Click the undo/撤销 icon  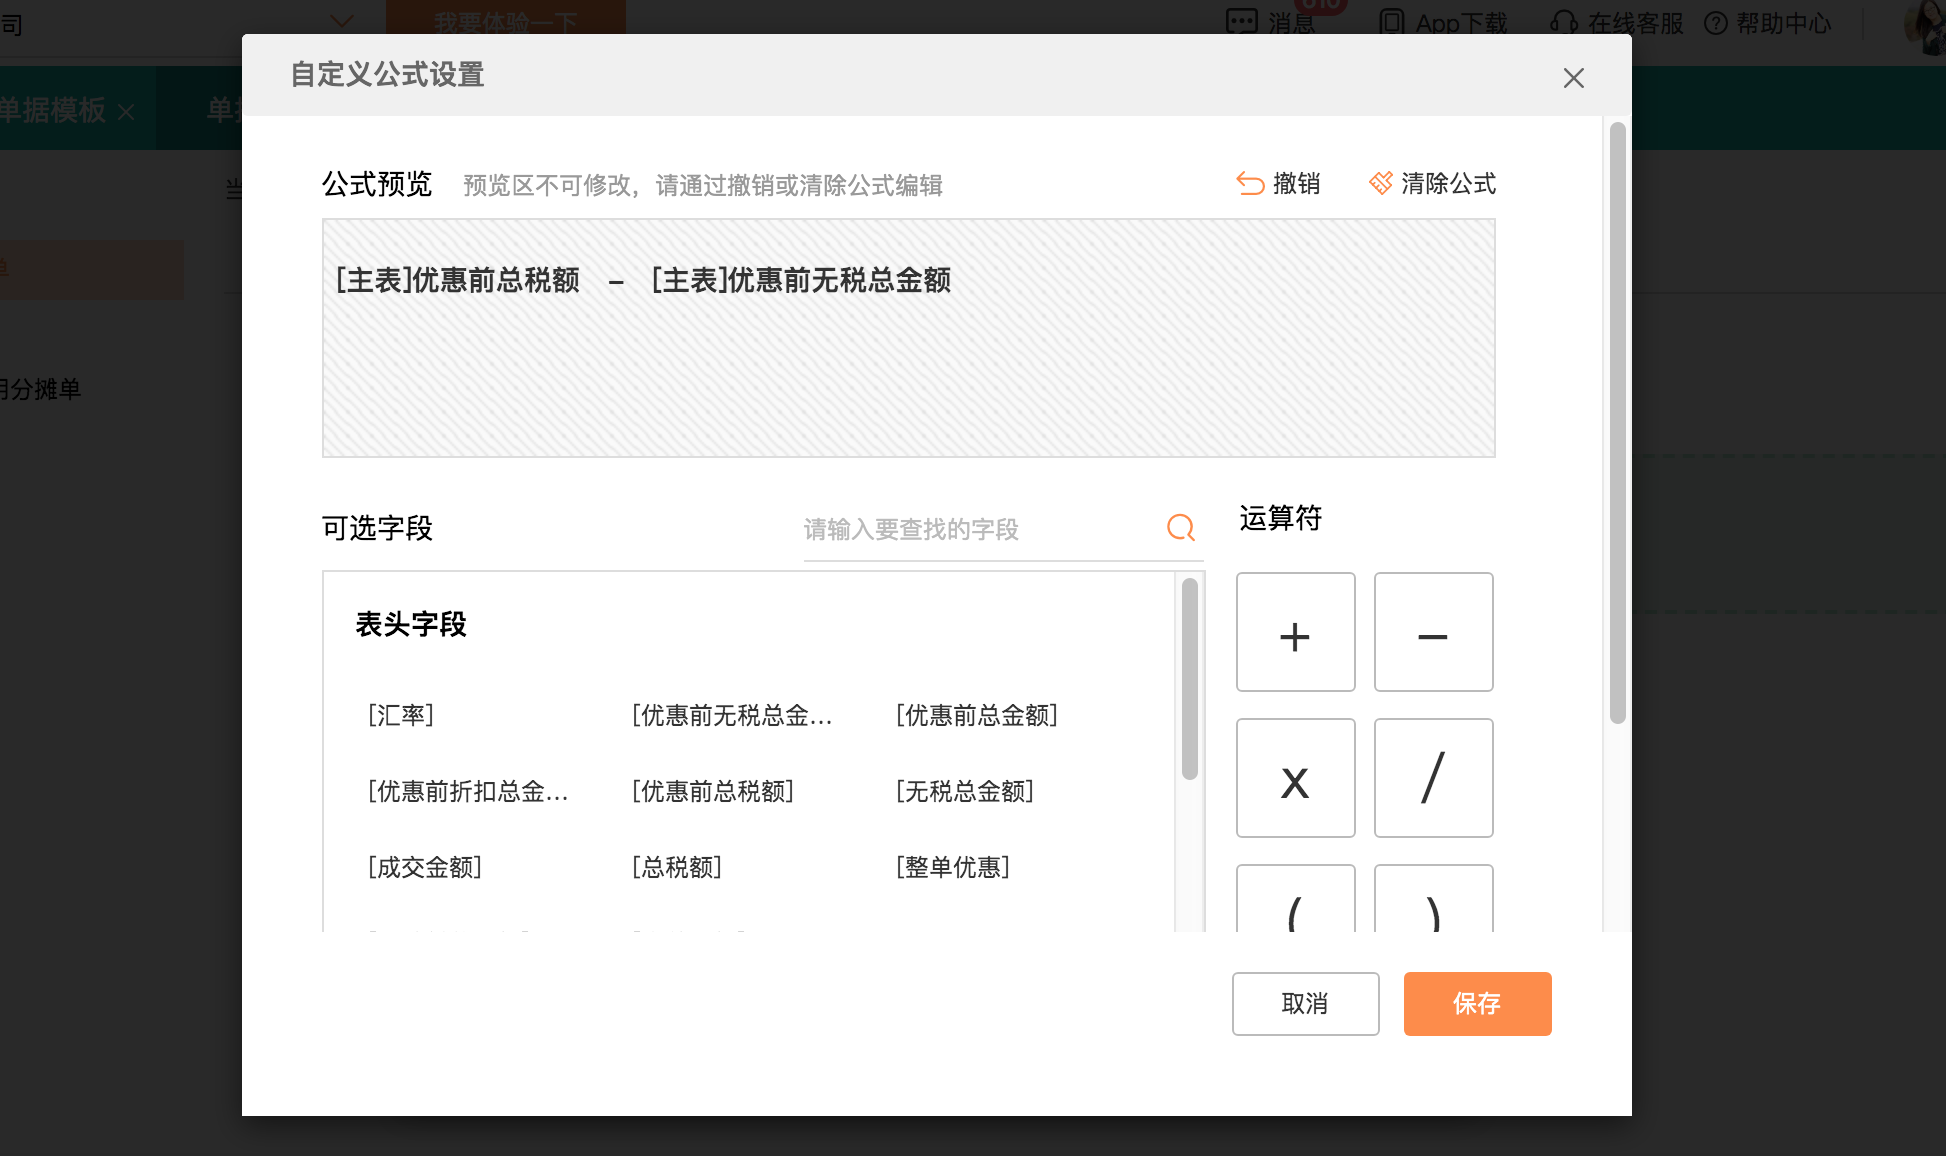click(1248, 184)
